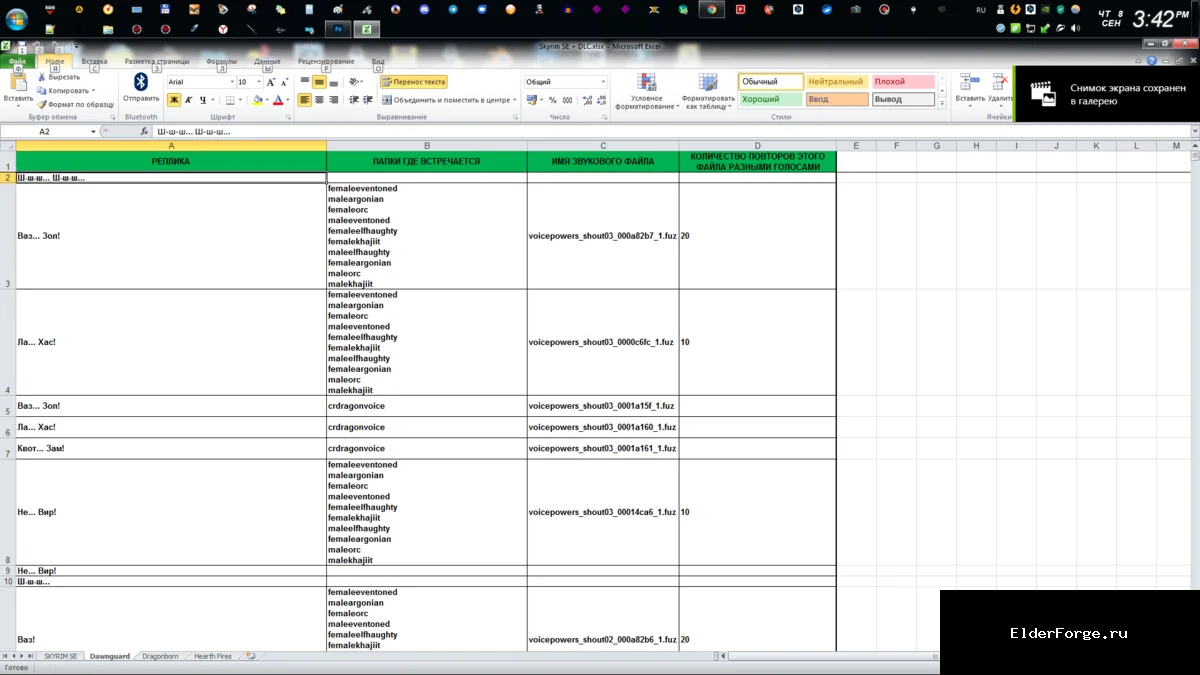This screenshot has width=1200, height=675.
Task: Open the Name Box dropdown for A2
Action: (x=93, y=131)
